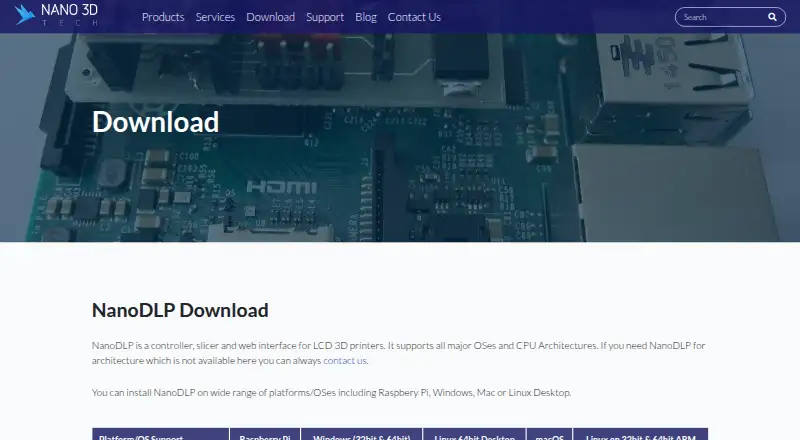Screen dimensions: 800x440
Task: Open the Support menu item
Action: pyautogui.click(x=325, y=17)
